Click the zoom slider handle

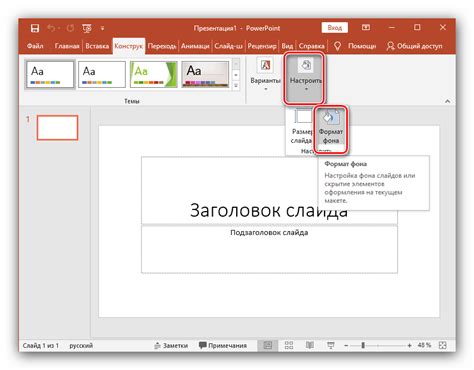click(363, 345)
